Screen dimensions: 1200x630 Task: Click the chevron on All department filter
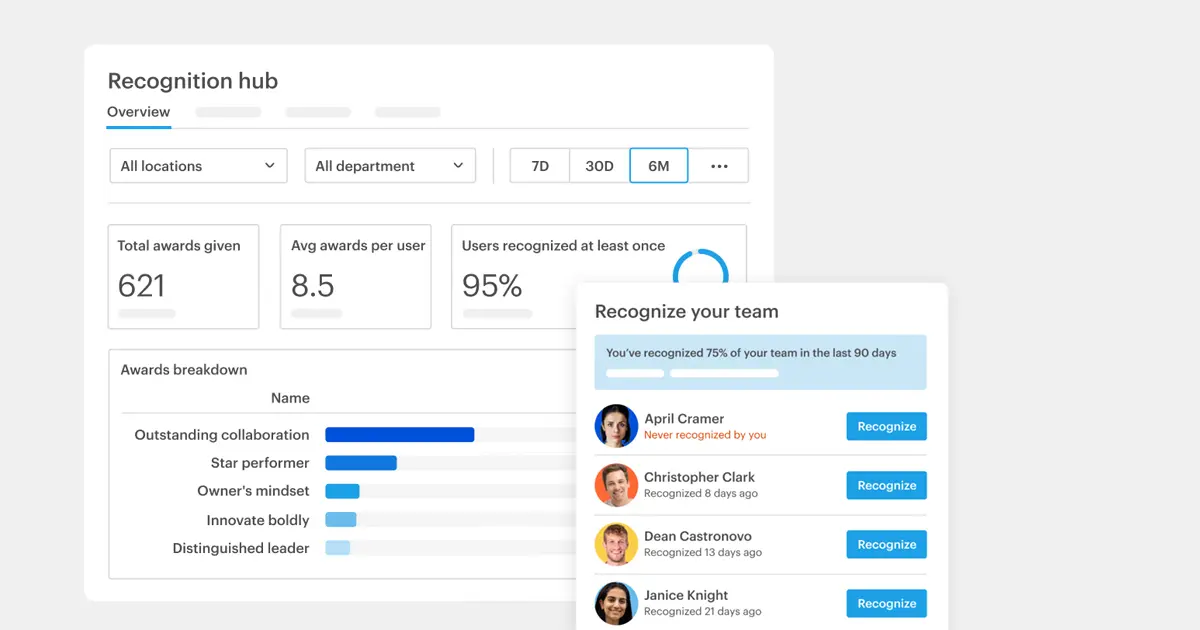pos(458,165)
